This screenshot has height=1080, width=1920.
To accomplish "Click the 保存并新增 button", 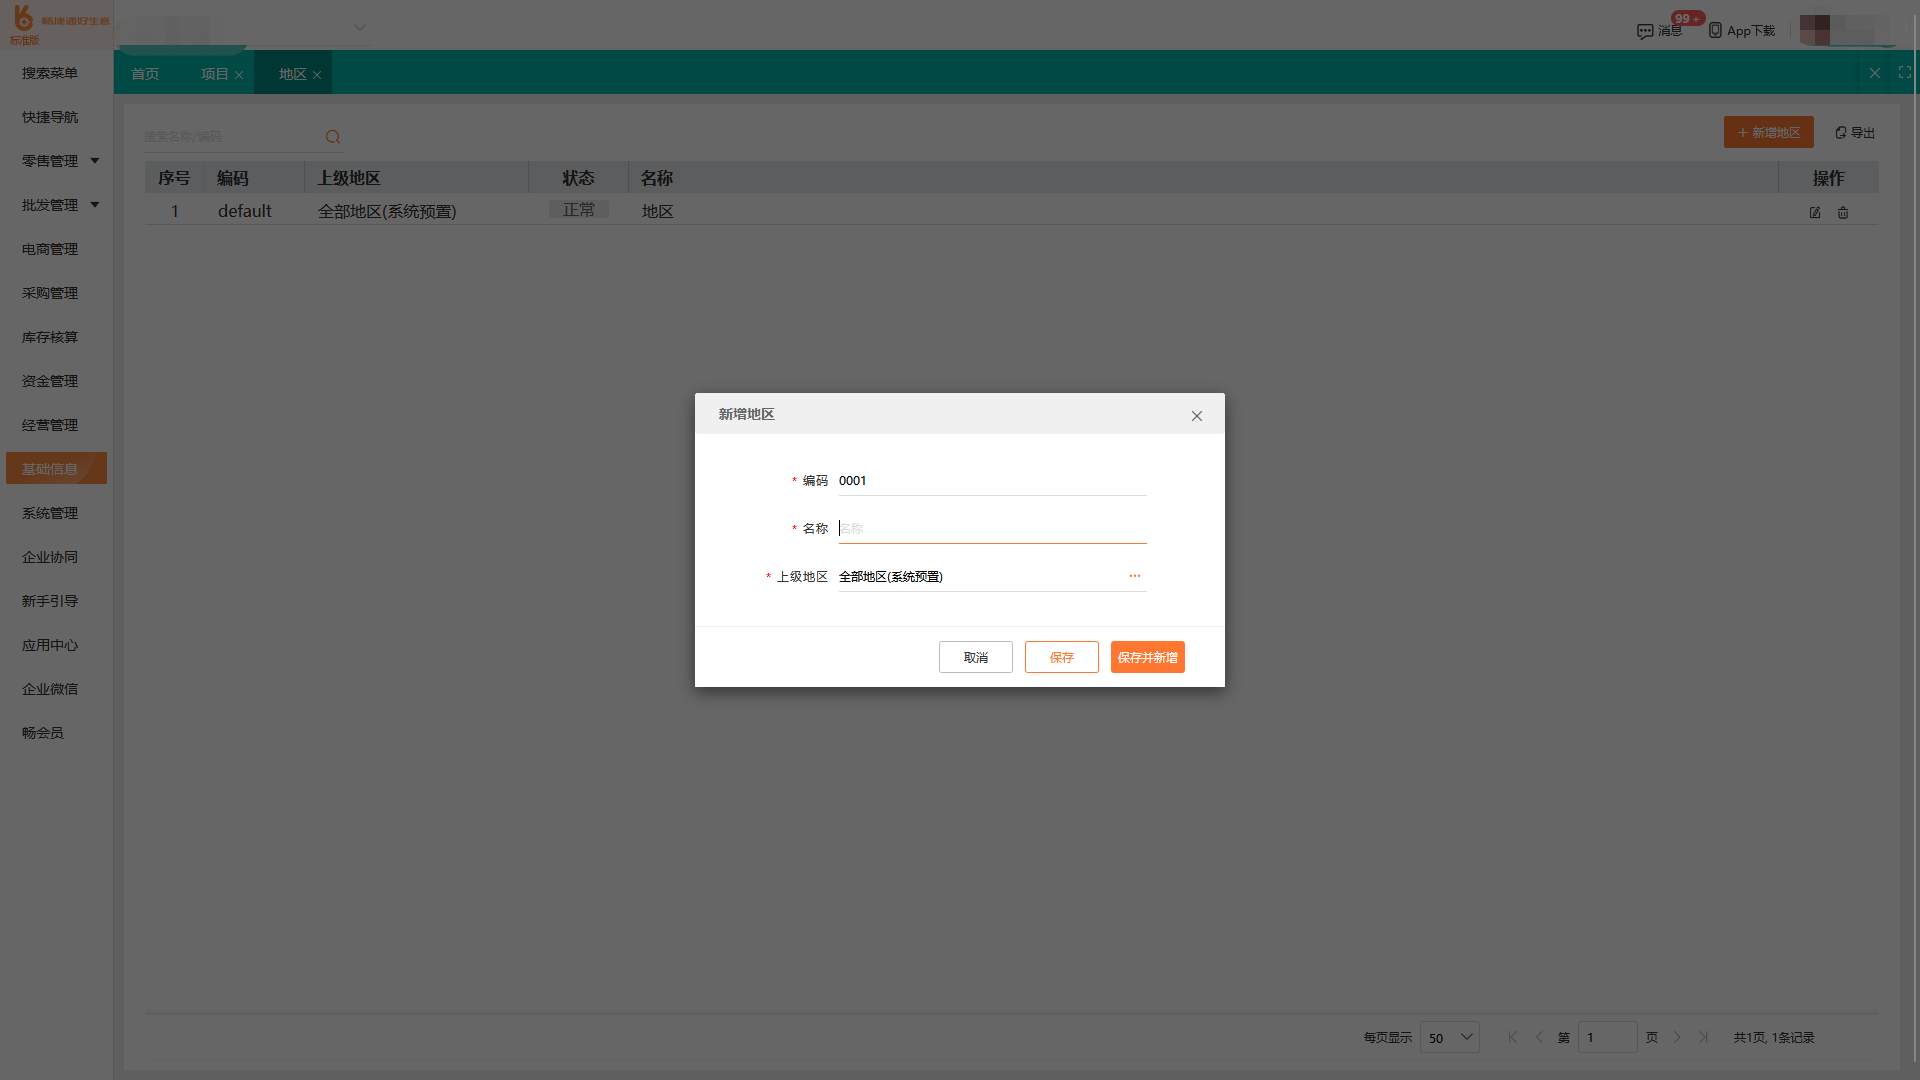I will tap(1147, 657).
